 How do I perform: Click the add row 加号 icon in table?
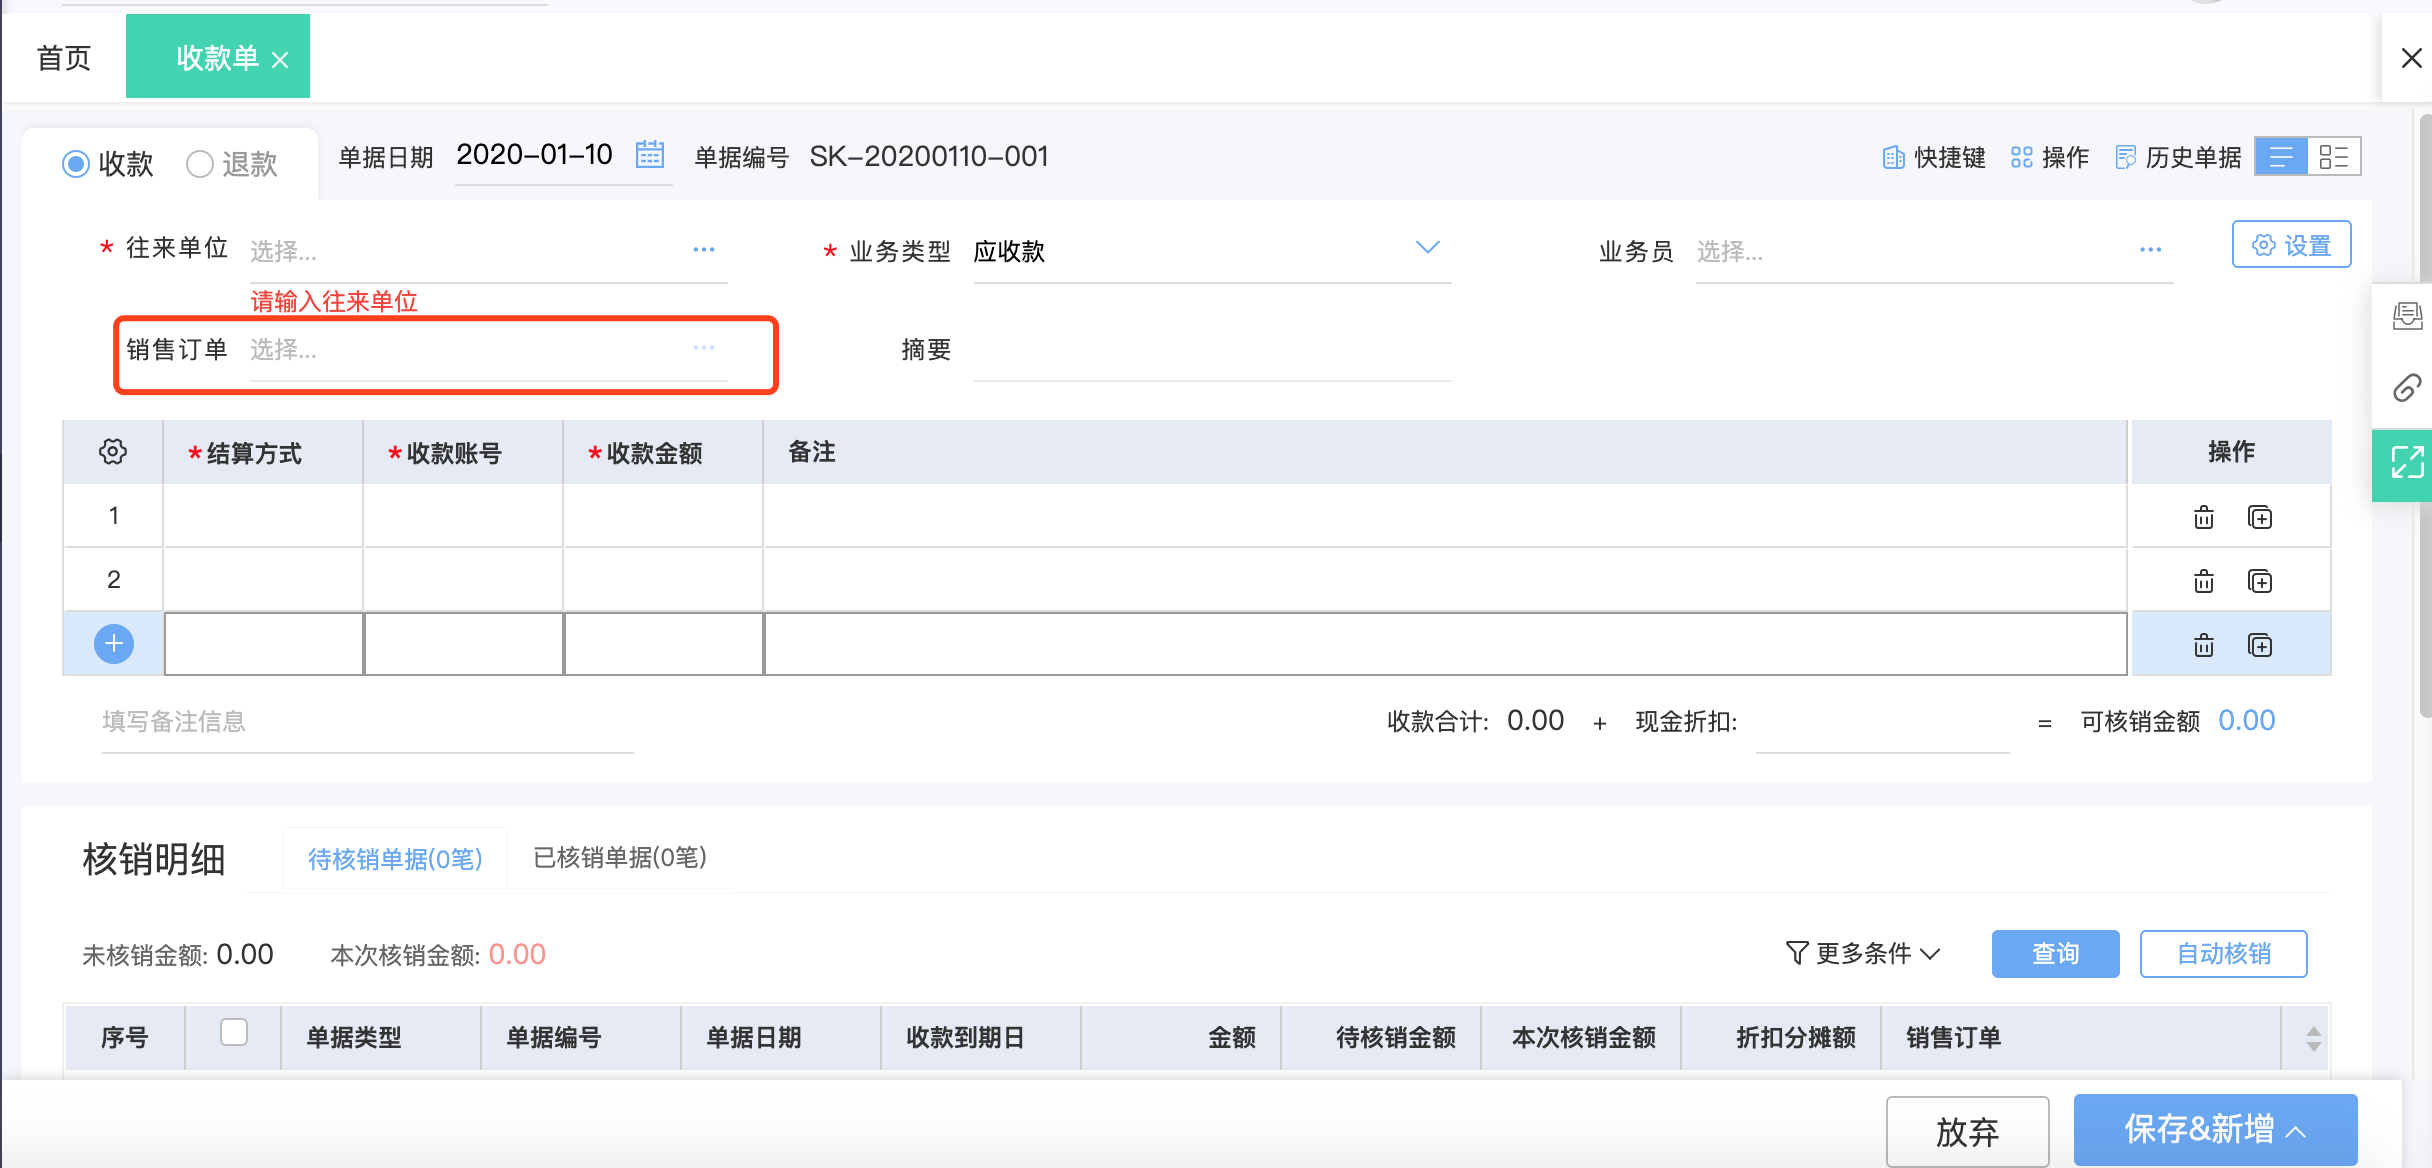tap(115, 642)
